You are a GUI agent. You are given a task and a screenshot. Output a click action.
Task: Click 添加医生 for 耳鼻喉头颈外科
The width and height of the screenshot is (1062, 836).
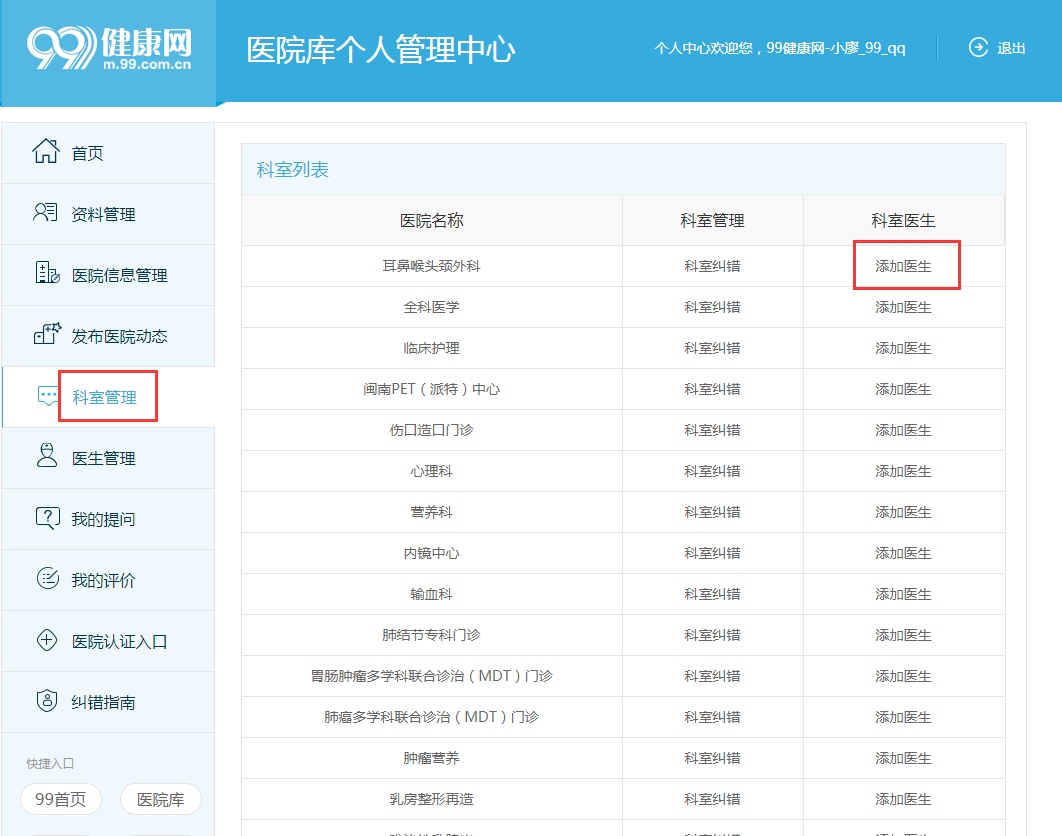pyautogui.click(x=903, y=266)
